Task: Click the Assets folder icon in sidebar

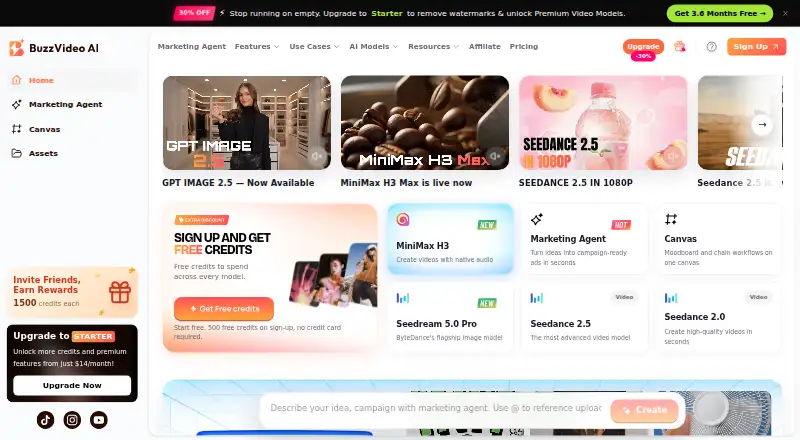Action: point(16,153)
